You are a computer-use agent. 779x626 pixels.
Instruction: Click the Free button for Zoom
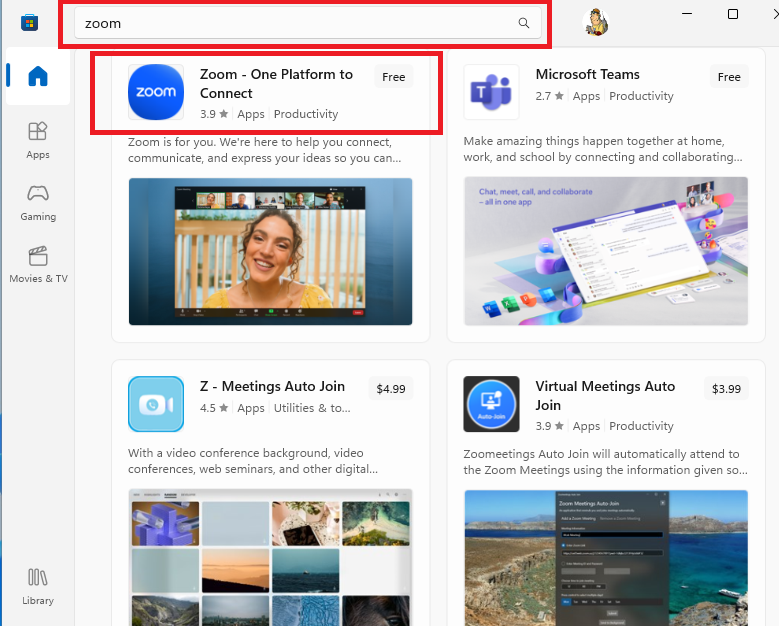(393, 77)
